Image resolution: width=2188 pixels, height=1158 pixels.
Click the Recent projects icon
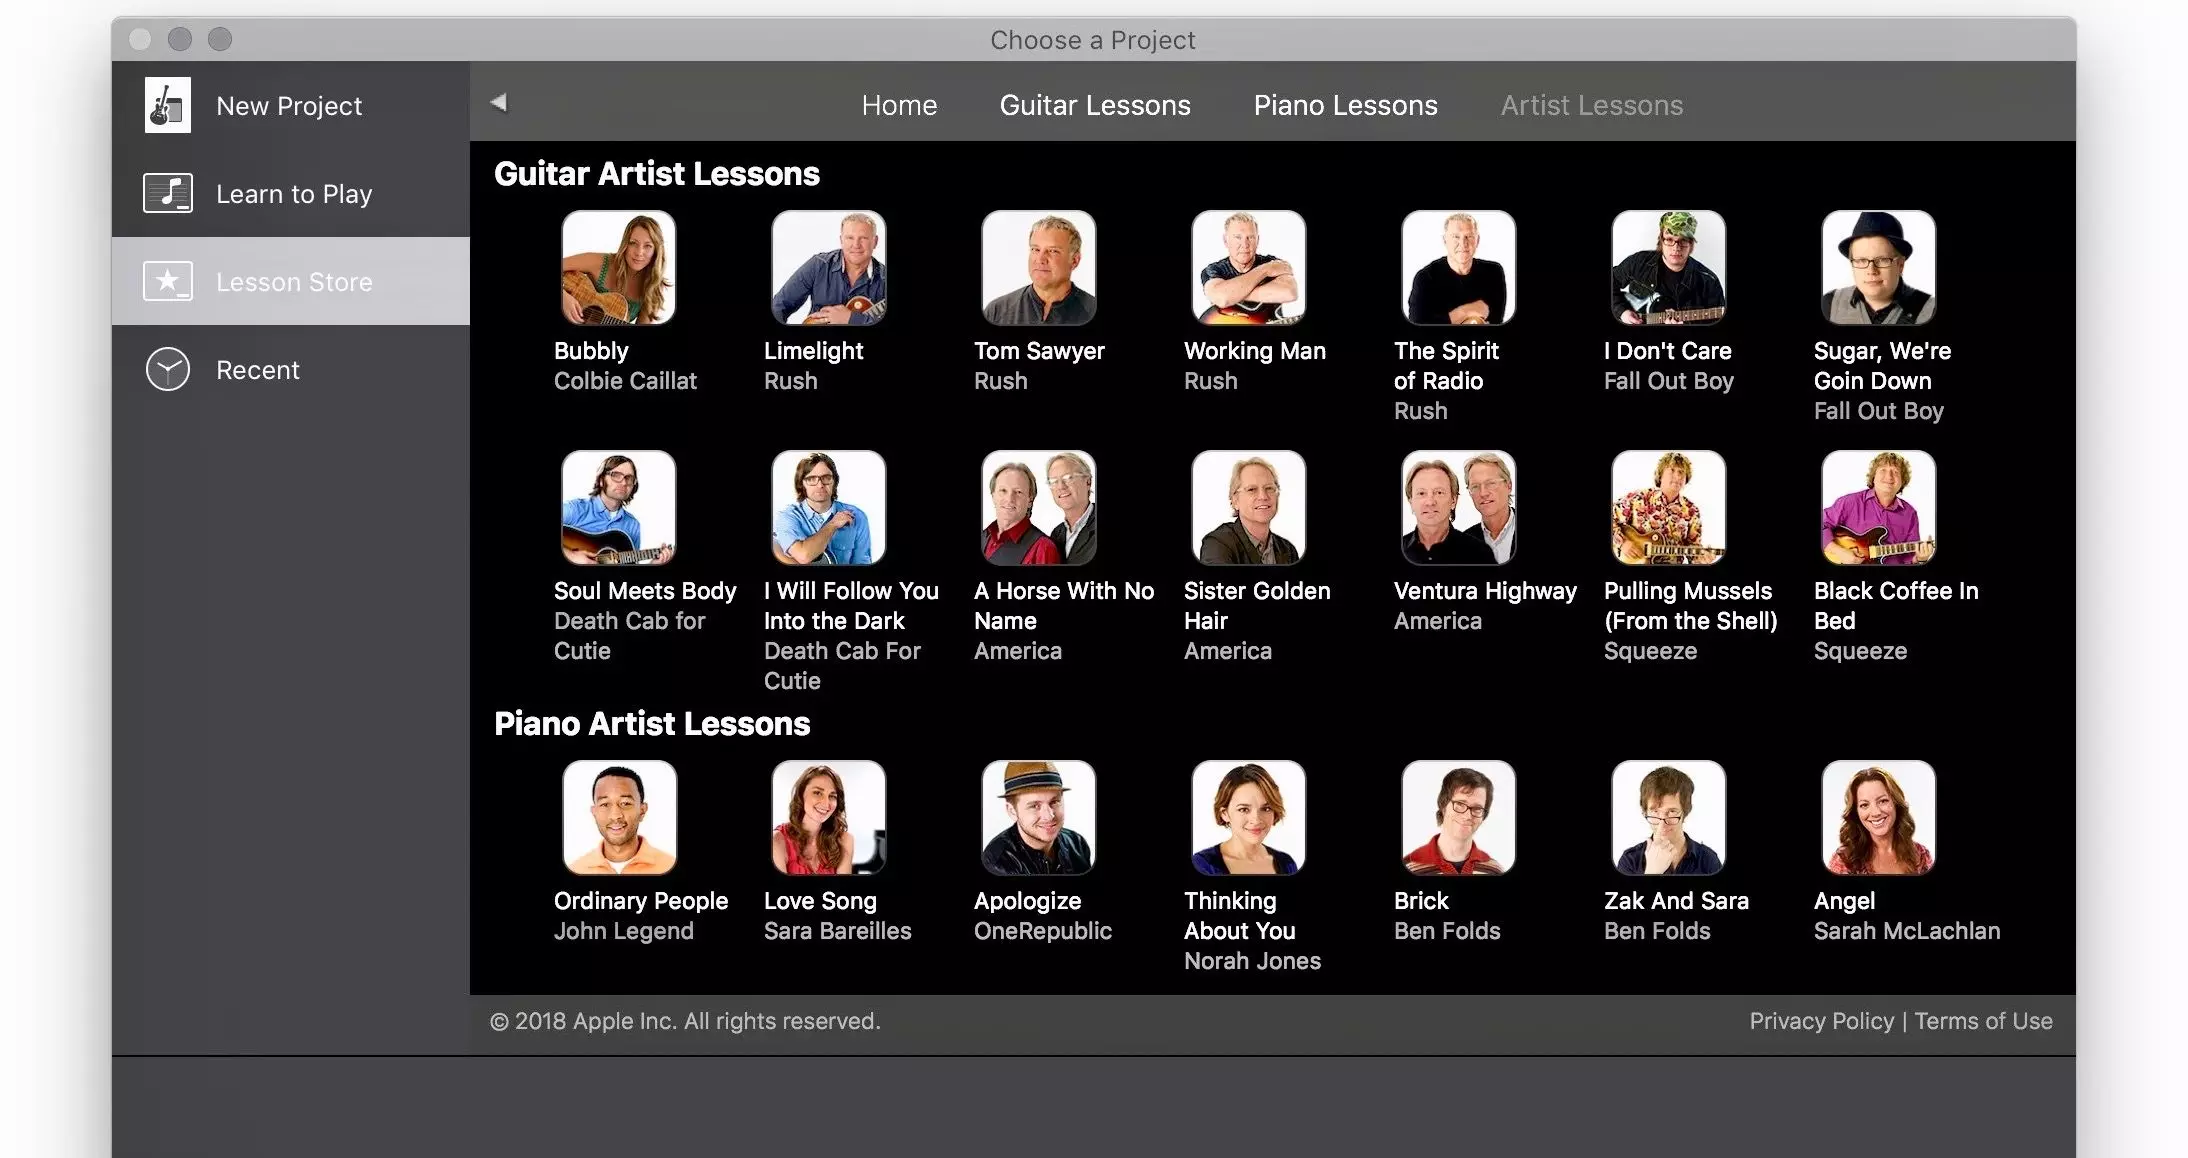click(171, 368)
